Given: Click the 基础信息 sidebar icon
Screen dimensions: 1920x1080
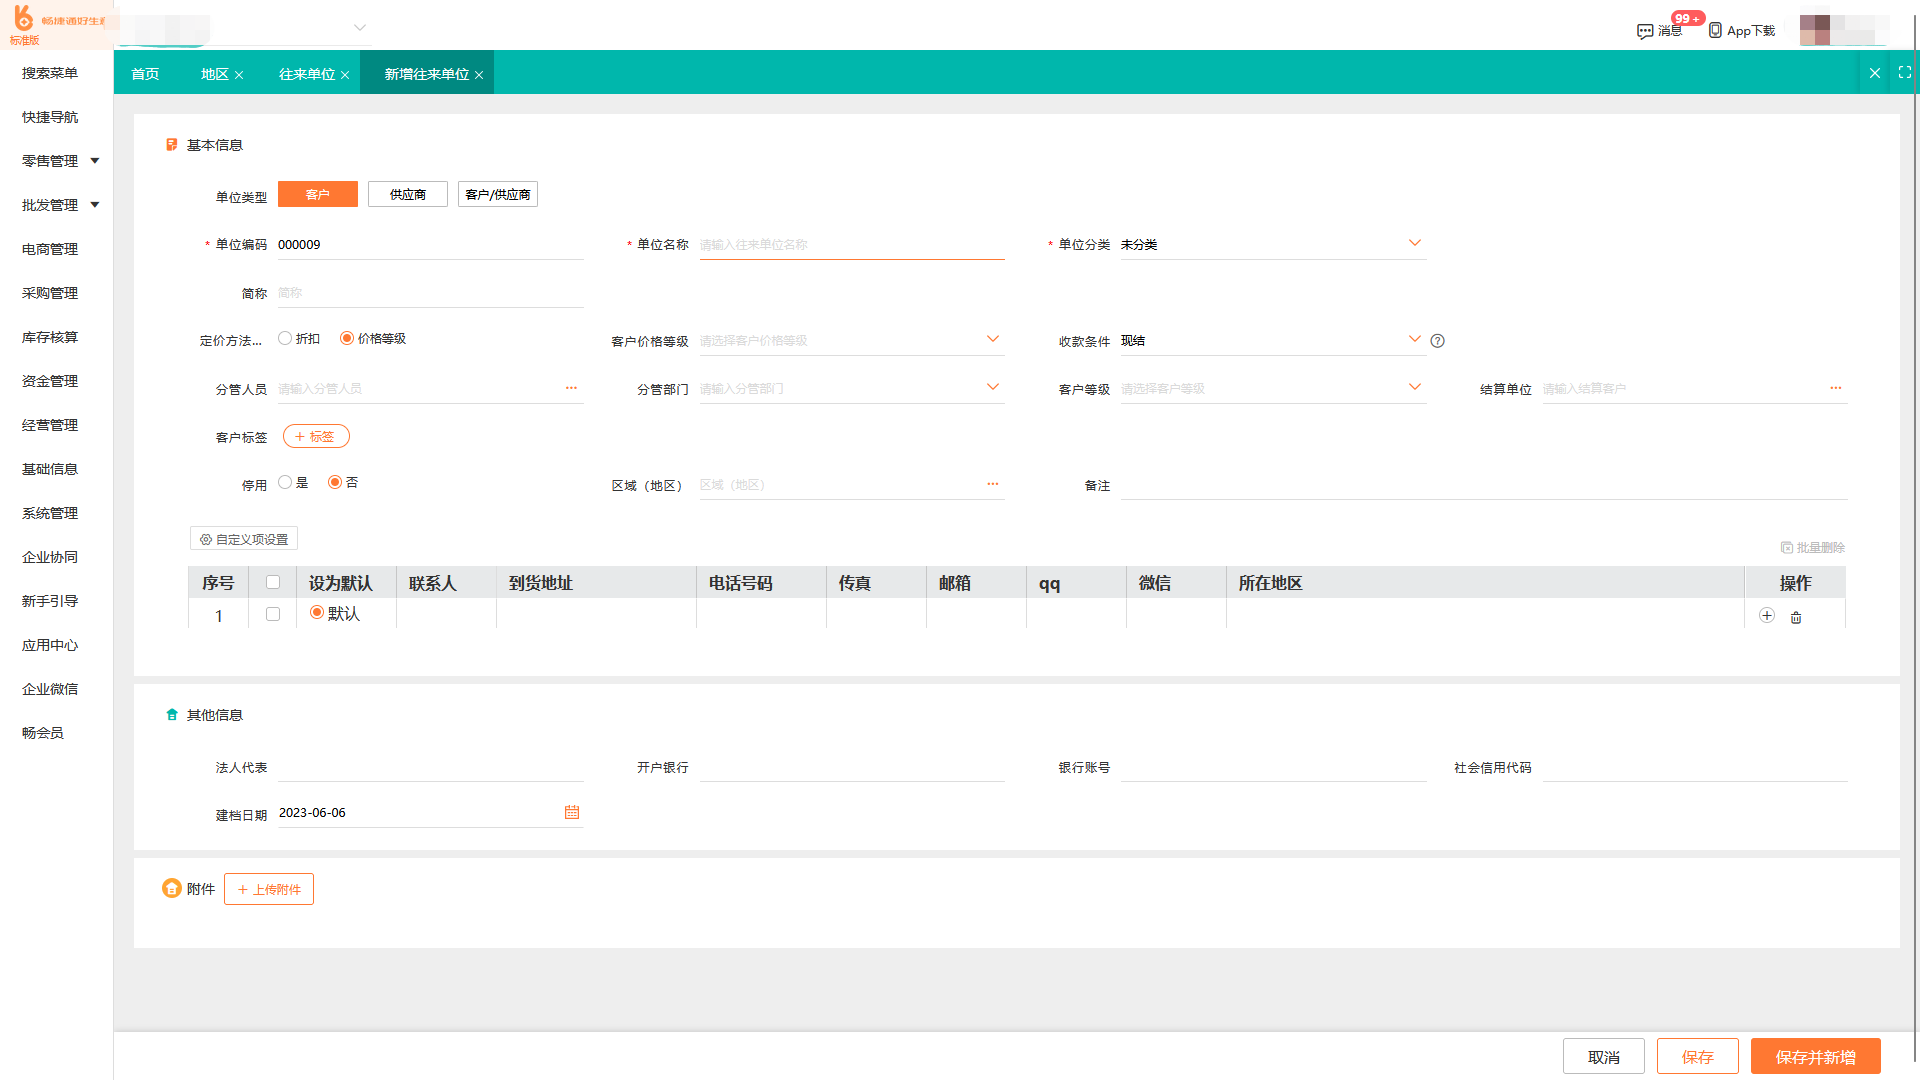Looking at the screenshot, I should click(x=50, y=468).
